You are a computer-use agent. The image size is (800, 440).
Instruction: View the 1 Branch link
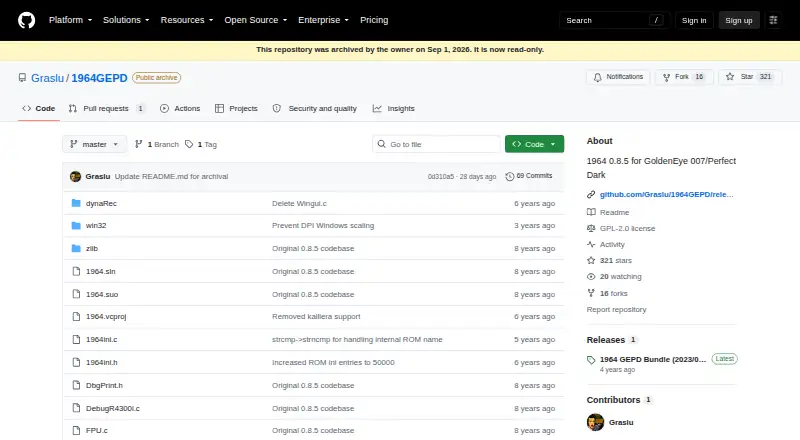pos(157,144)
